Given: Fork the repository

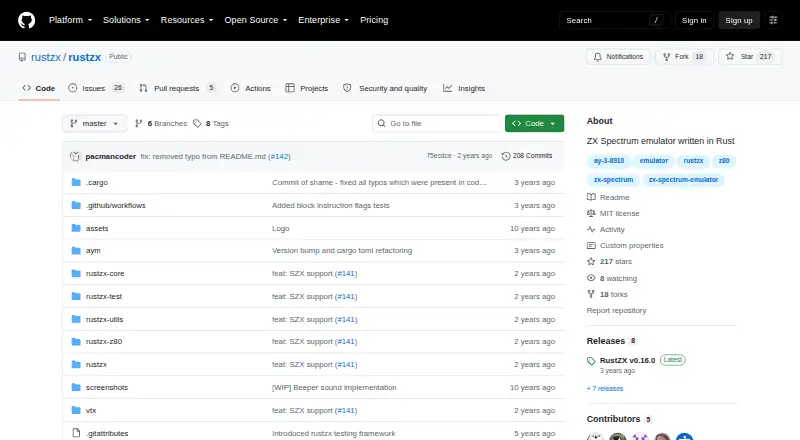Looking at the screenshot, I should [684, 57].
